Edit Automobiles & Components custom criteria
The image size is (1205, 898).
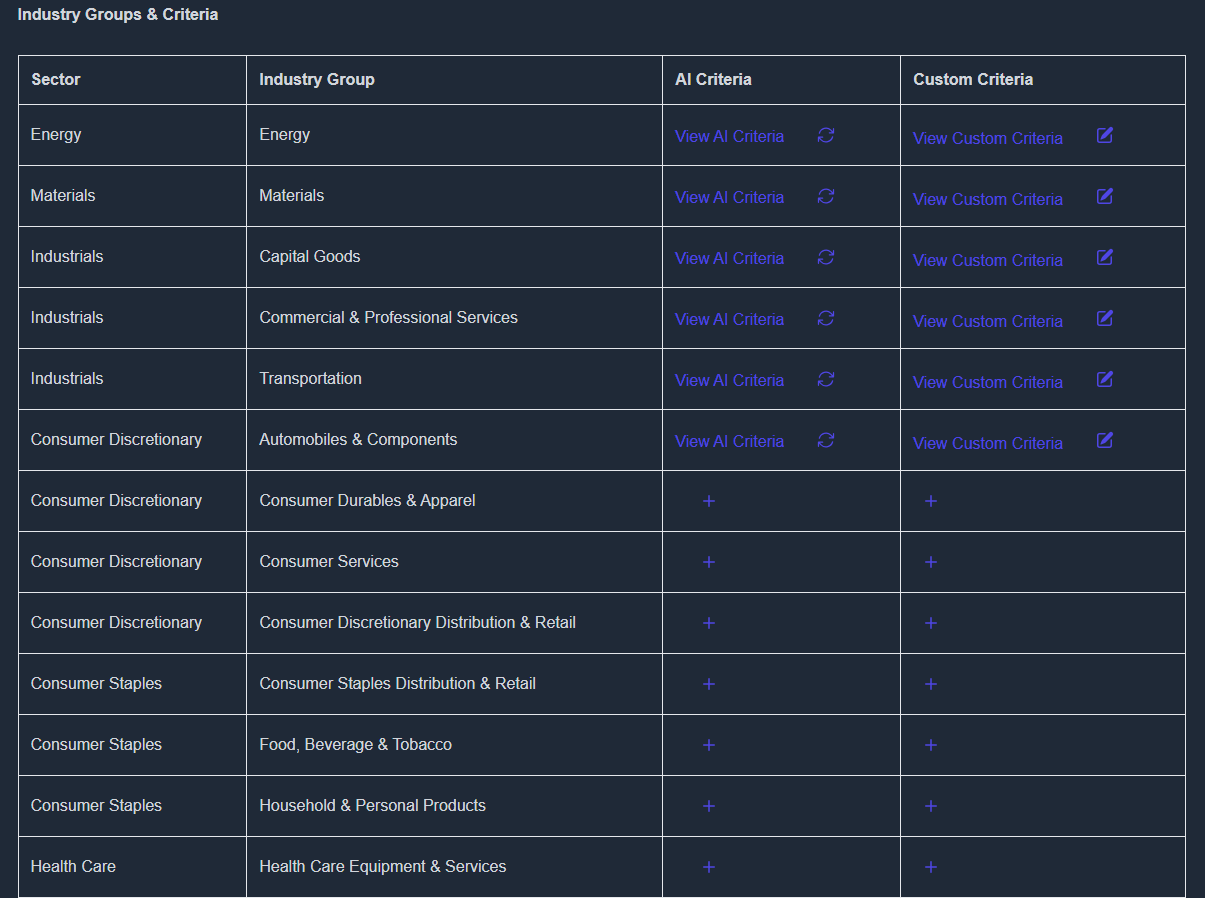pyautogui.click(x=1104, y=440)
